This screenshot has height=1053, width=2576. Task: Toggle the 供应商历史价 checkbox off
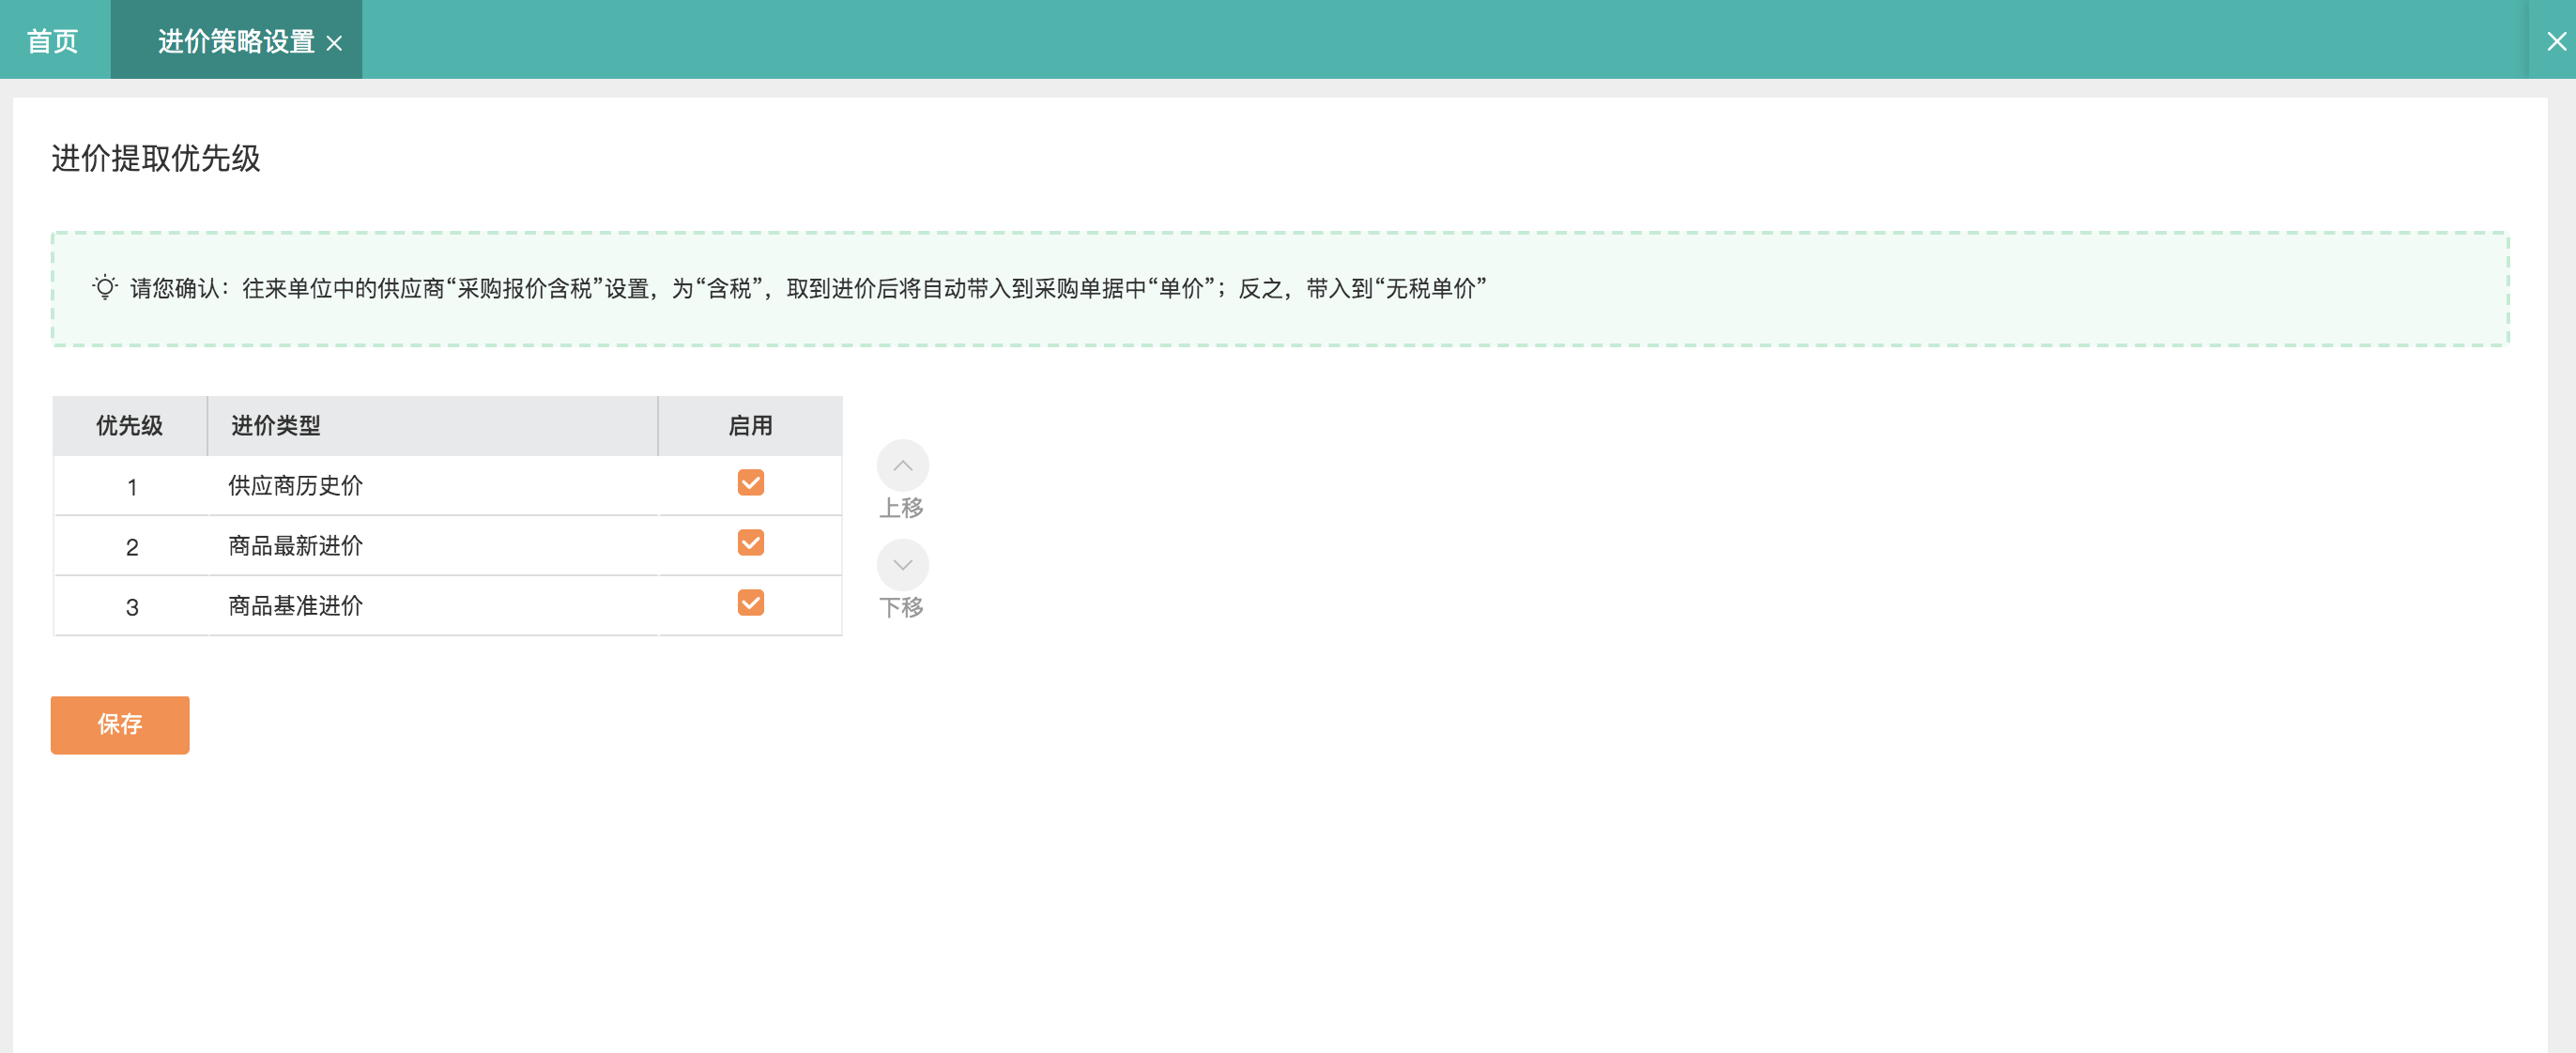(751, 483)
